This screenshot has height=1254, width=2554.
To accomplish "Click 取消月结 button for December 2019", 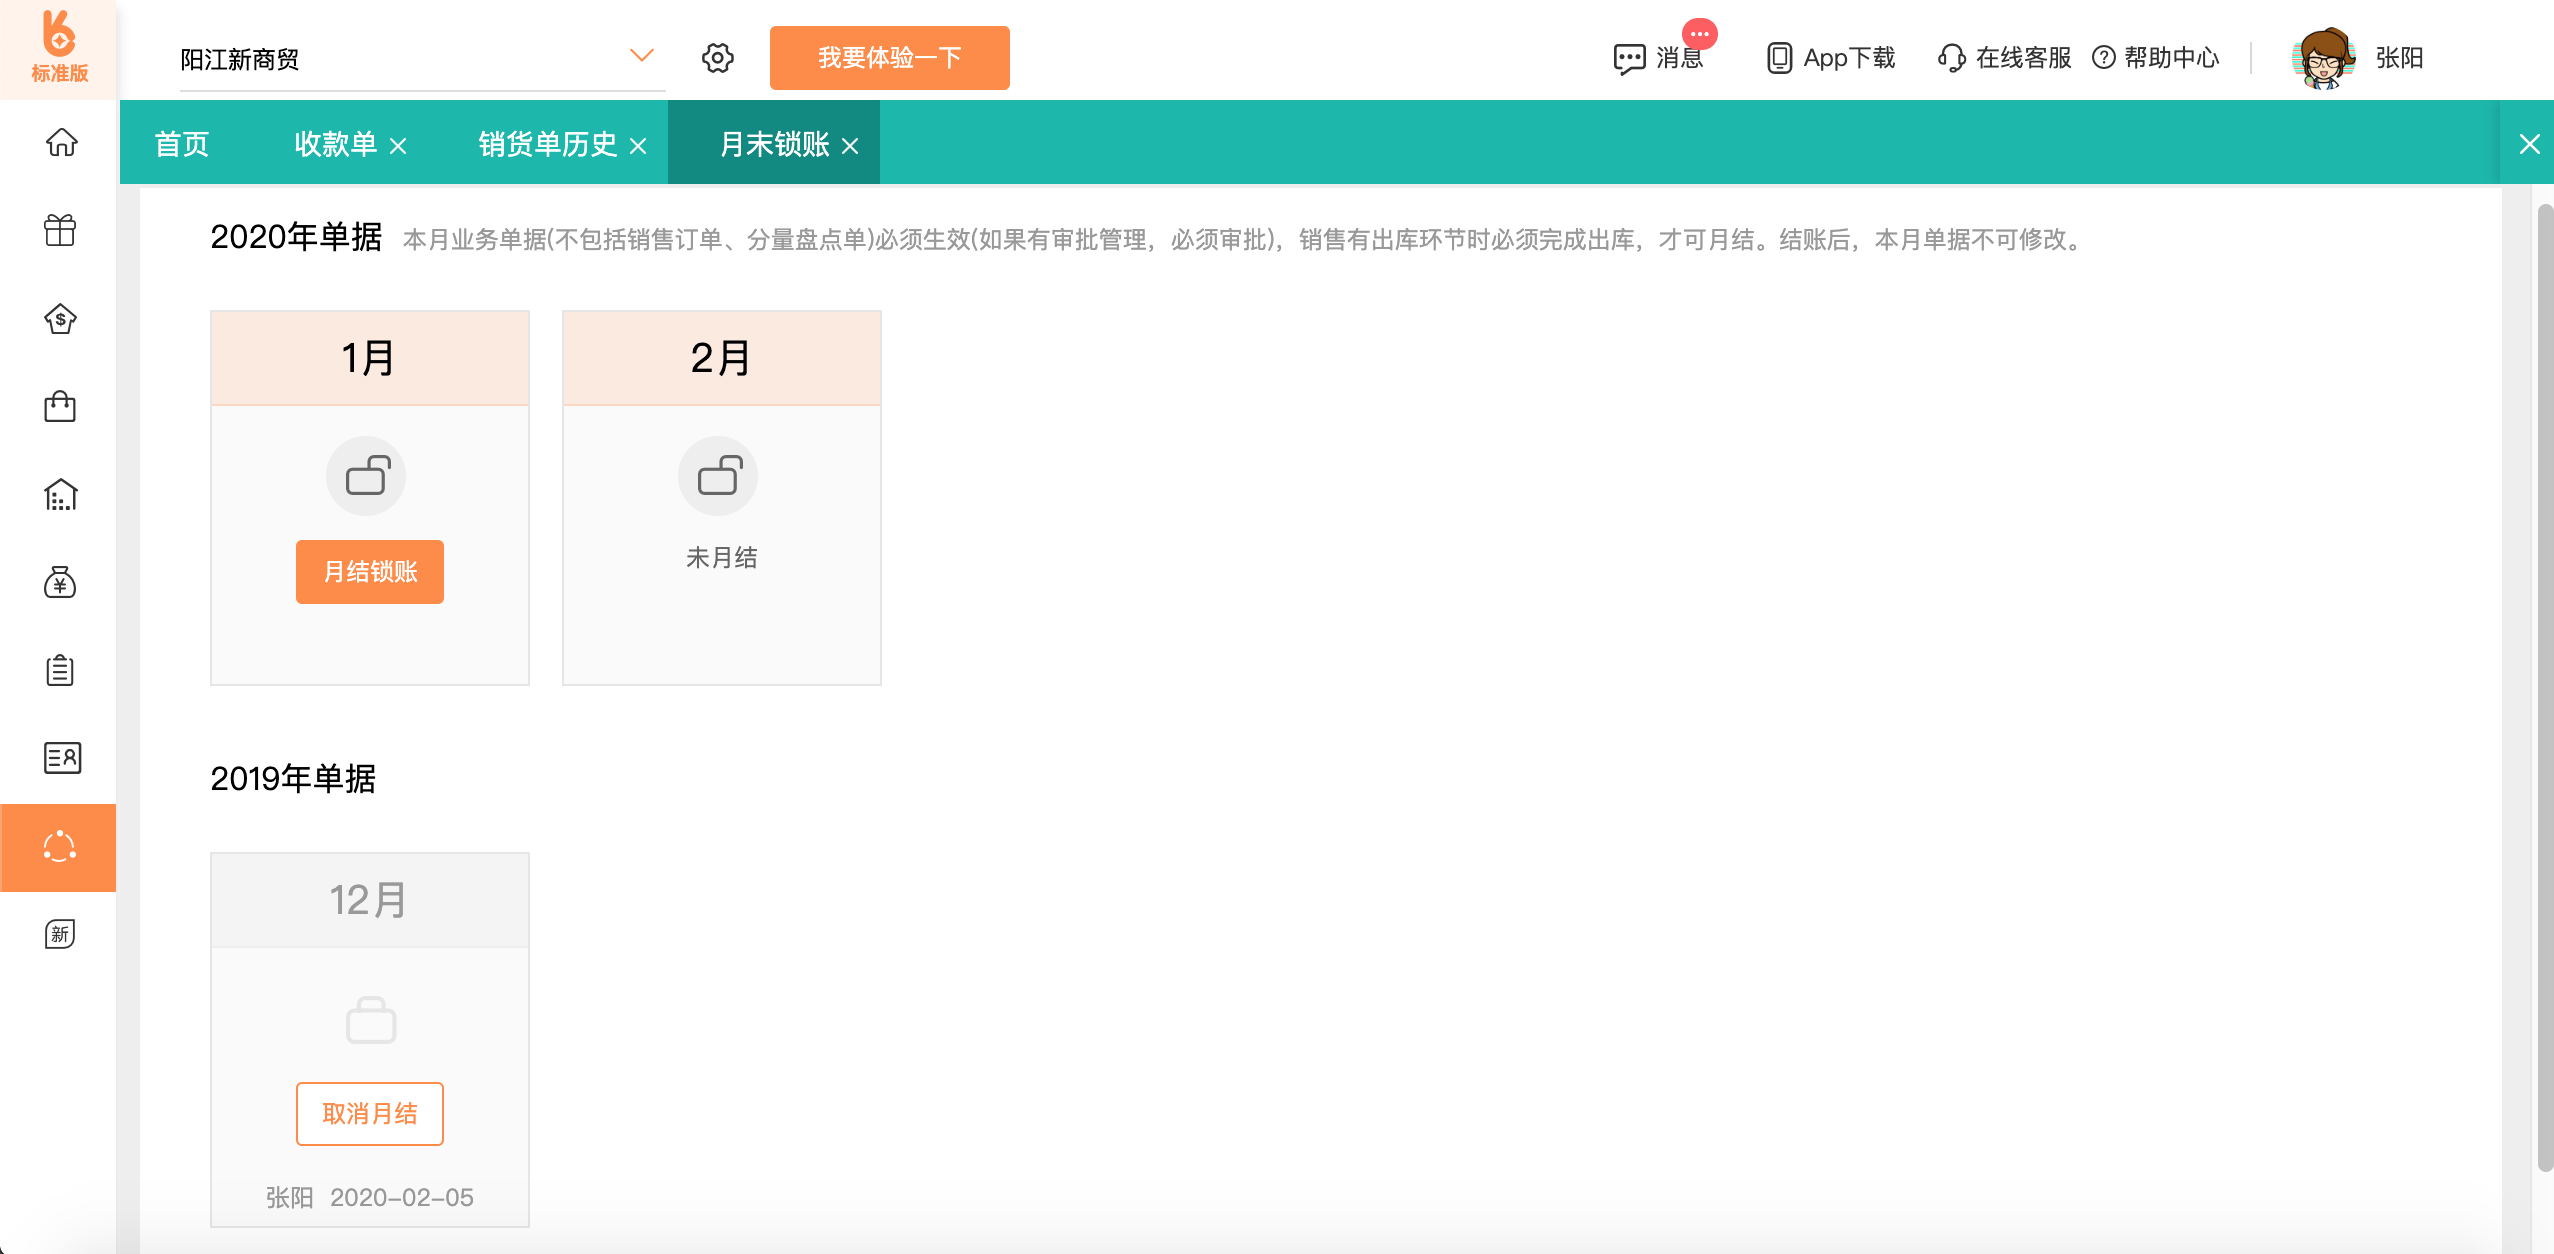I will point(370,1114).
